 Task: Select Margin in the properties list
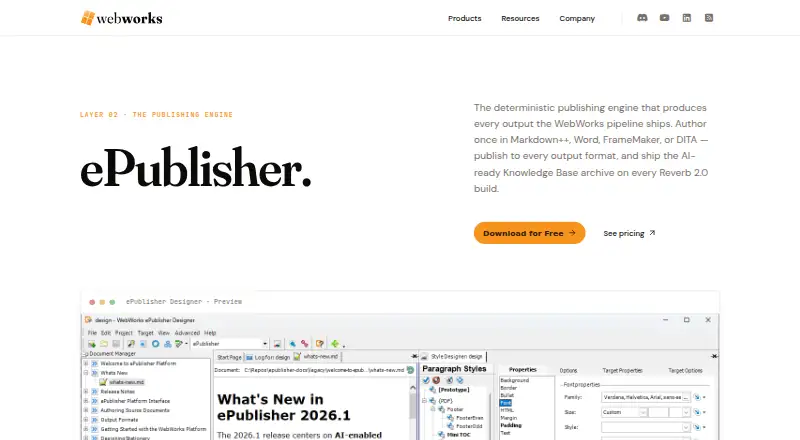[x=509, y=418]
